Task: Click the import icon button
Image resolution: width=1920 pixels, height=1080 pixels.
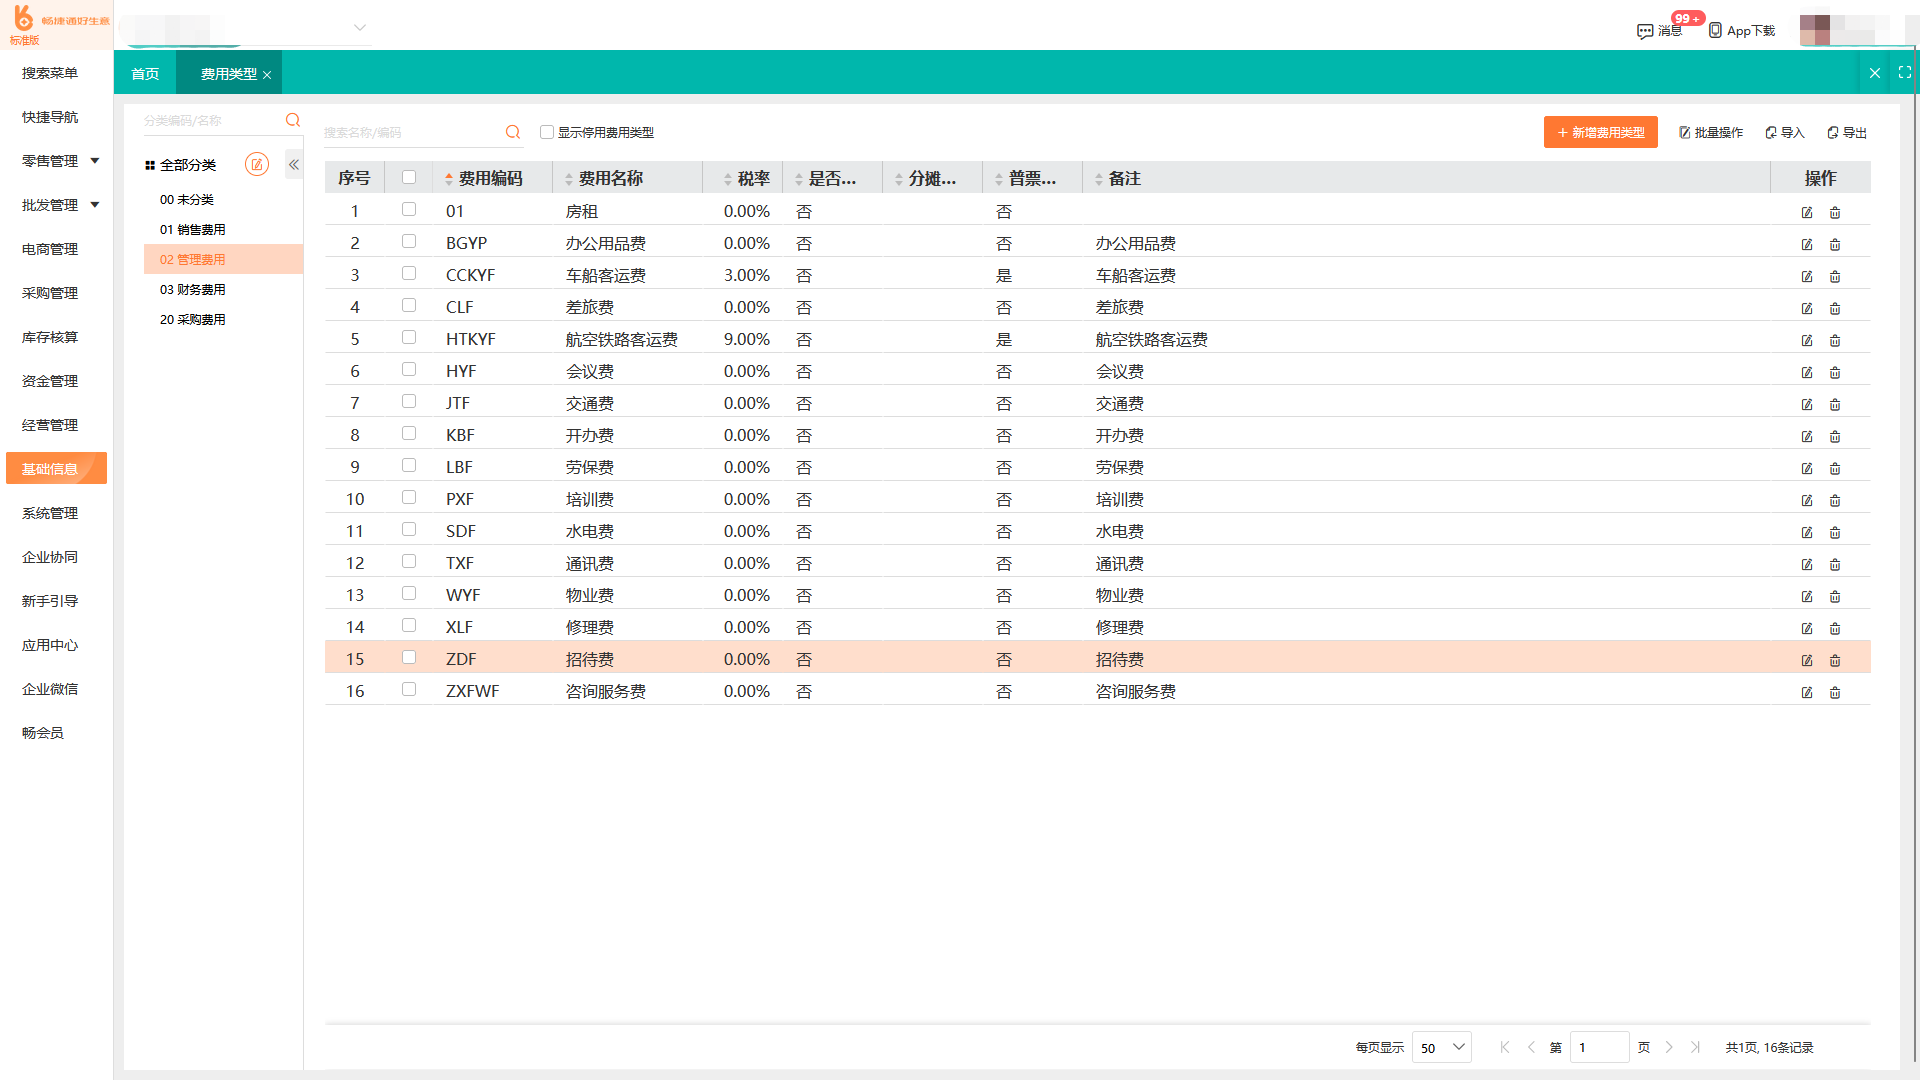Action: 1787,131
